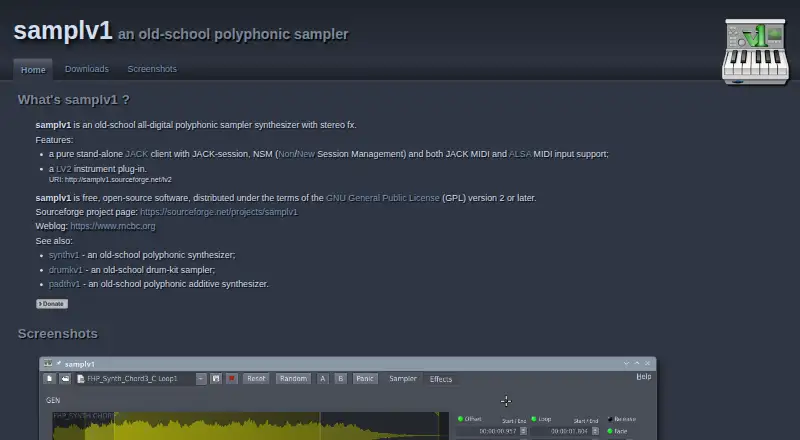Click preset name field FHP_Synth_Chord3_C Loop1

click(136, 379)
